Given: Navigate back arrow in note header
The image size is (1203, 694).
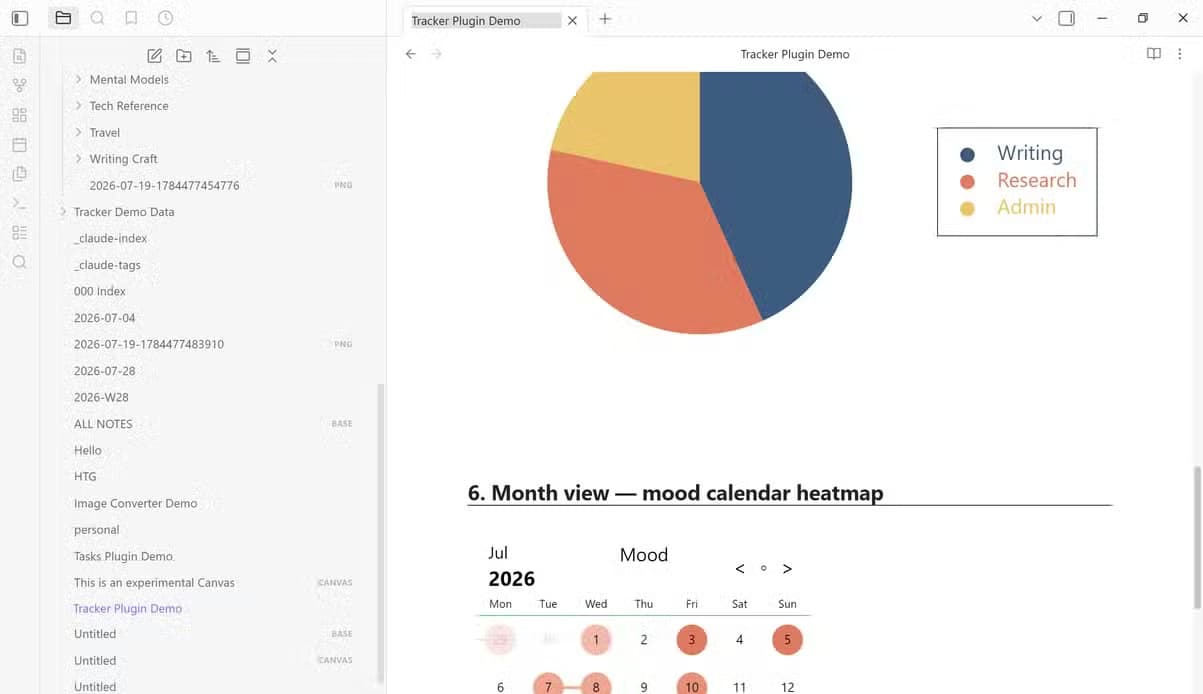Looking at the screenshot, I should (410, 54).
